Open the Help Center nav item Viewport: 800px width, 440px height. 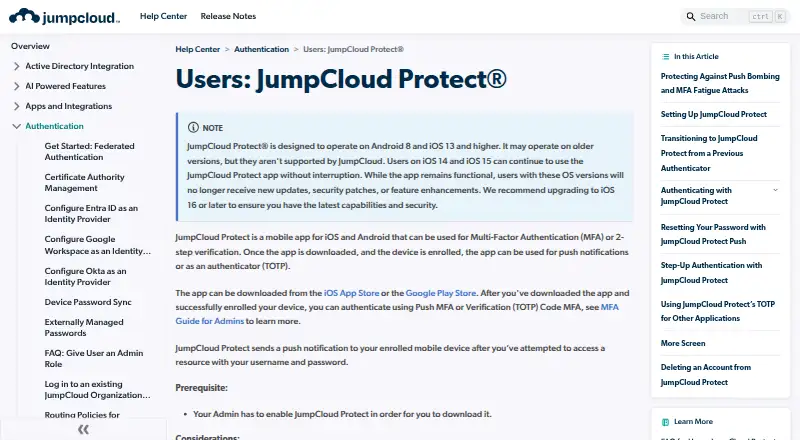(163, 16)
